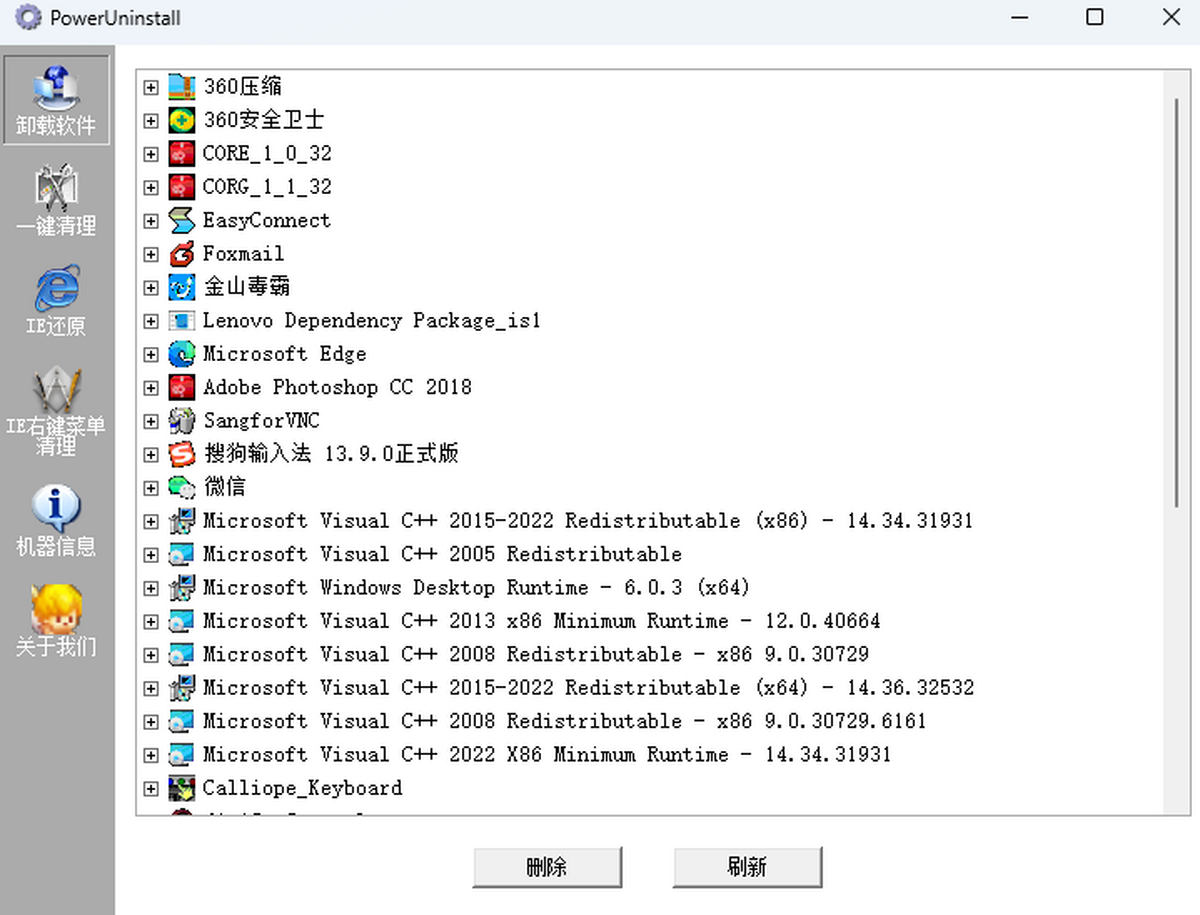Click the EasyConnect program icon
This screenshot has width=1200, height=915.
click(x=182, y=220)
